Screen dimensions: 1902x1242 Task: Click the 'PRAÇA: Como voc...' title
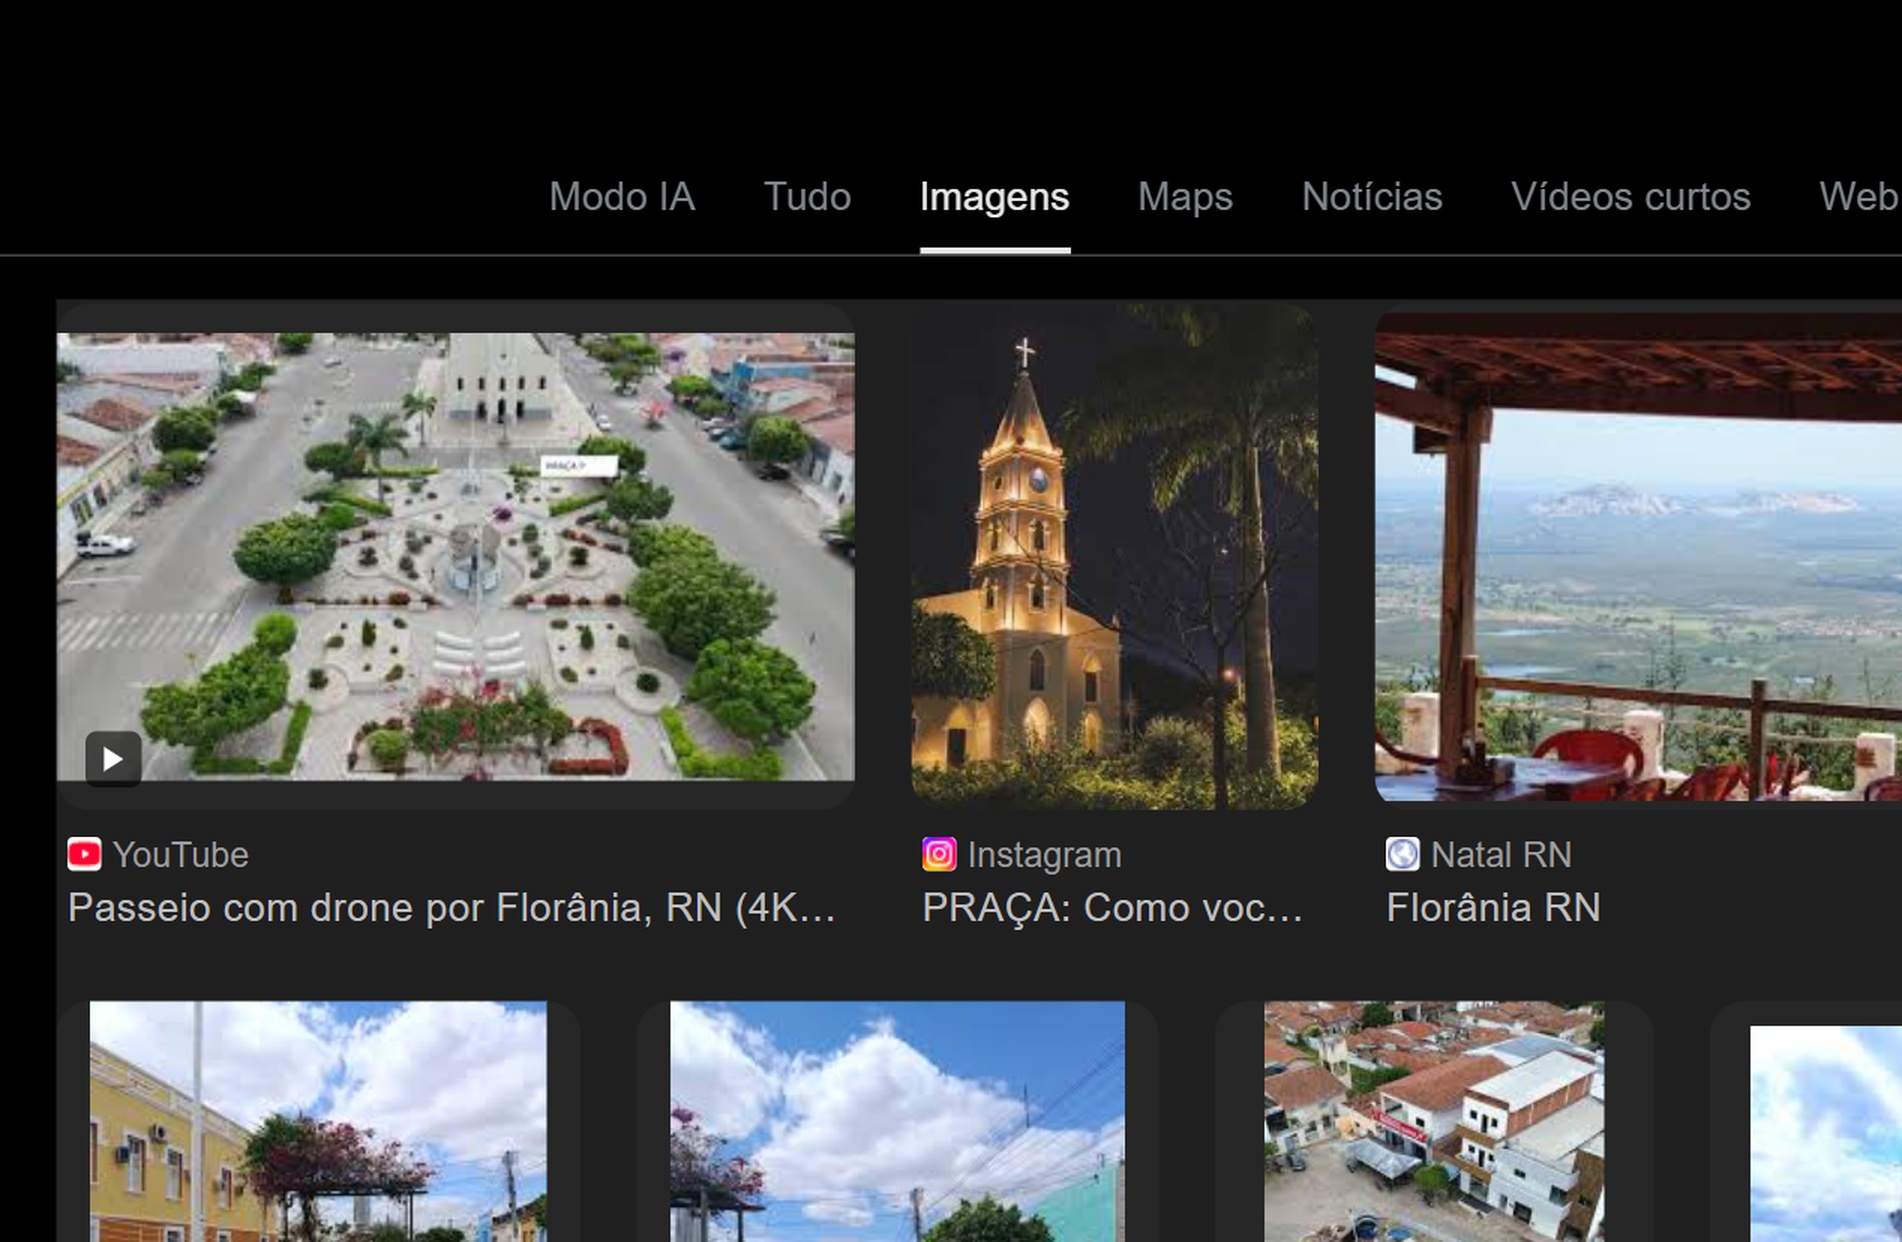tap(1112, 908)
